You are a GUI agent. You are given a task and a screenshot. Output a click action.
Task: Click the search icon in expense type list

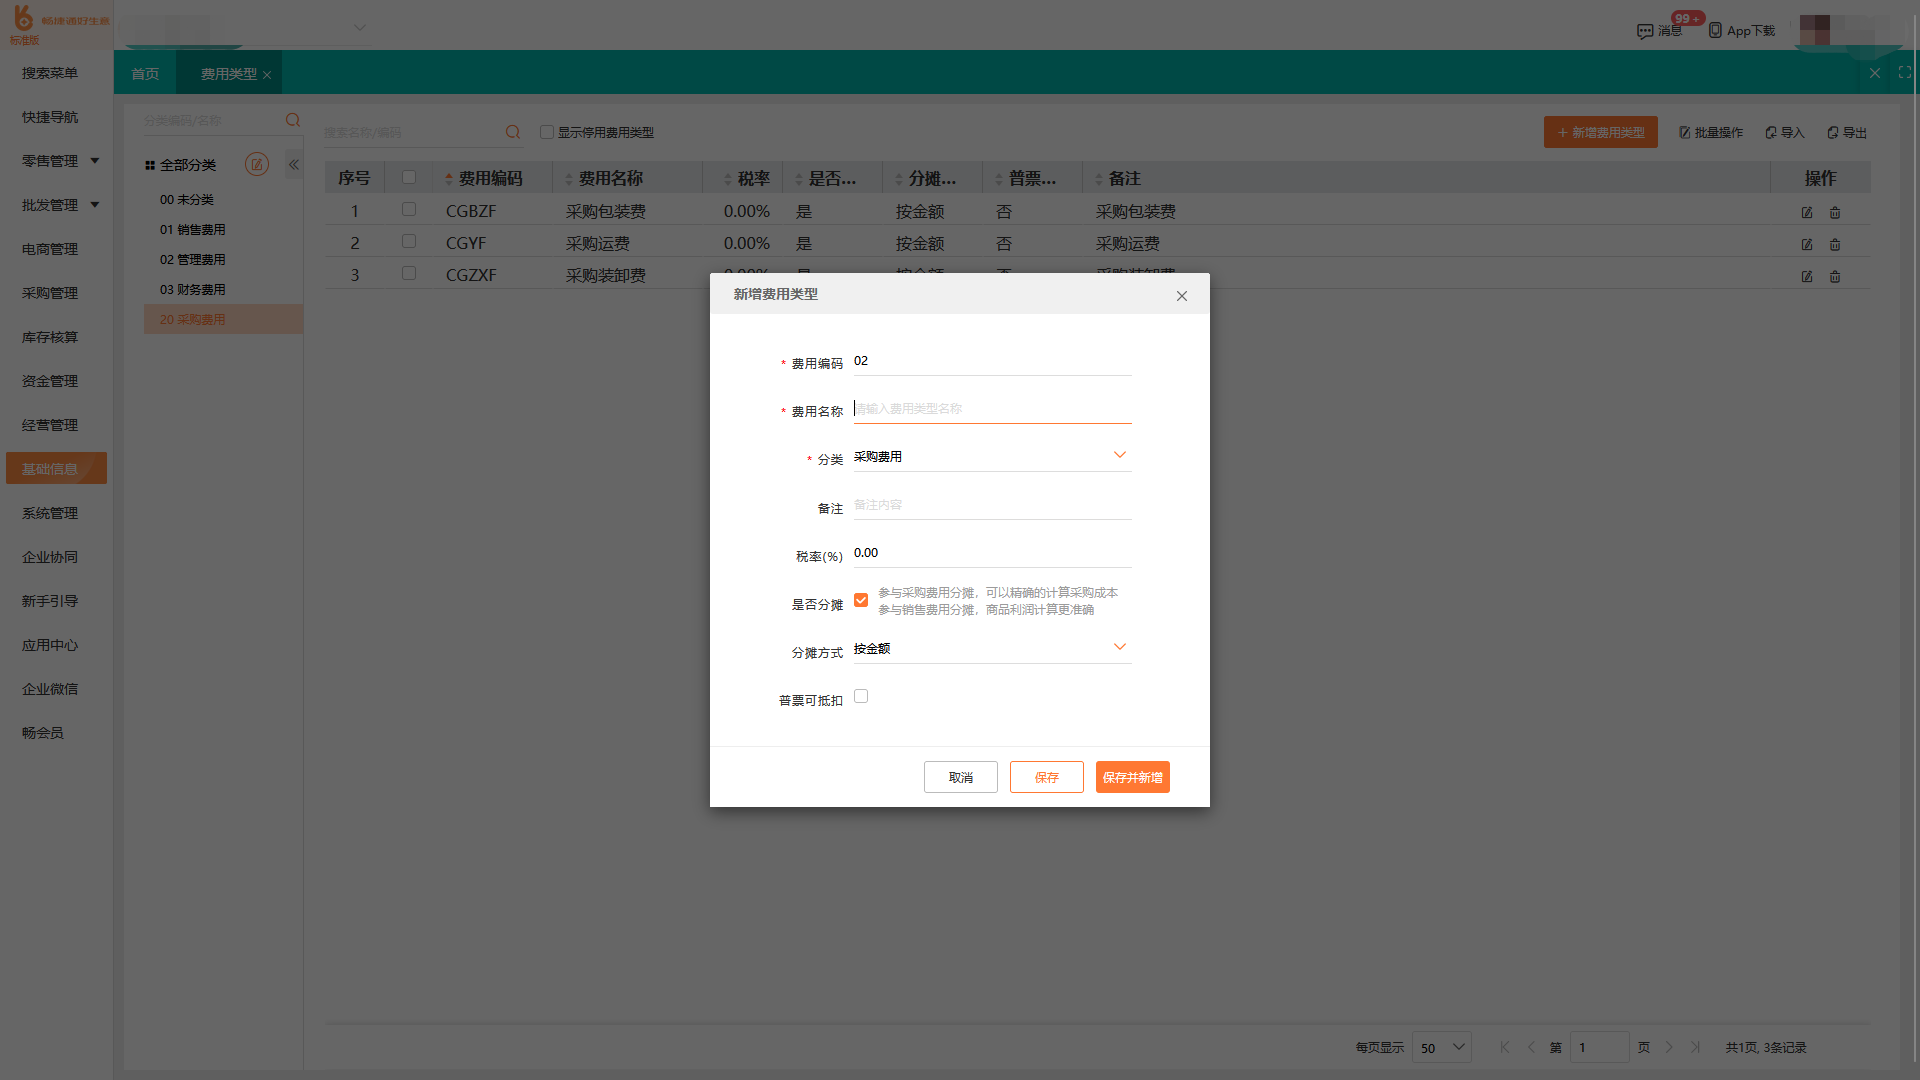tap(512, 132)
